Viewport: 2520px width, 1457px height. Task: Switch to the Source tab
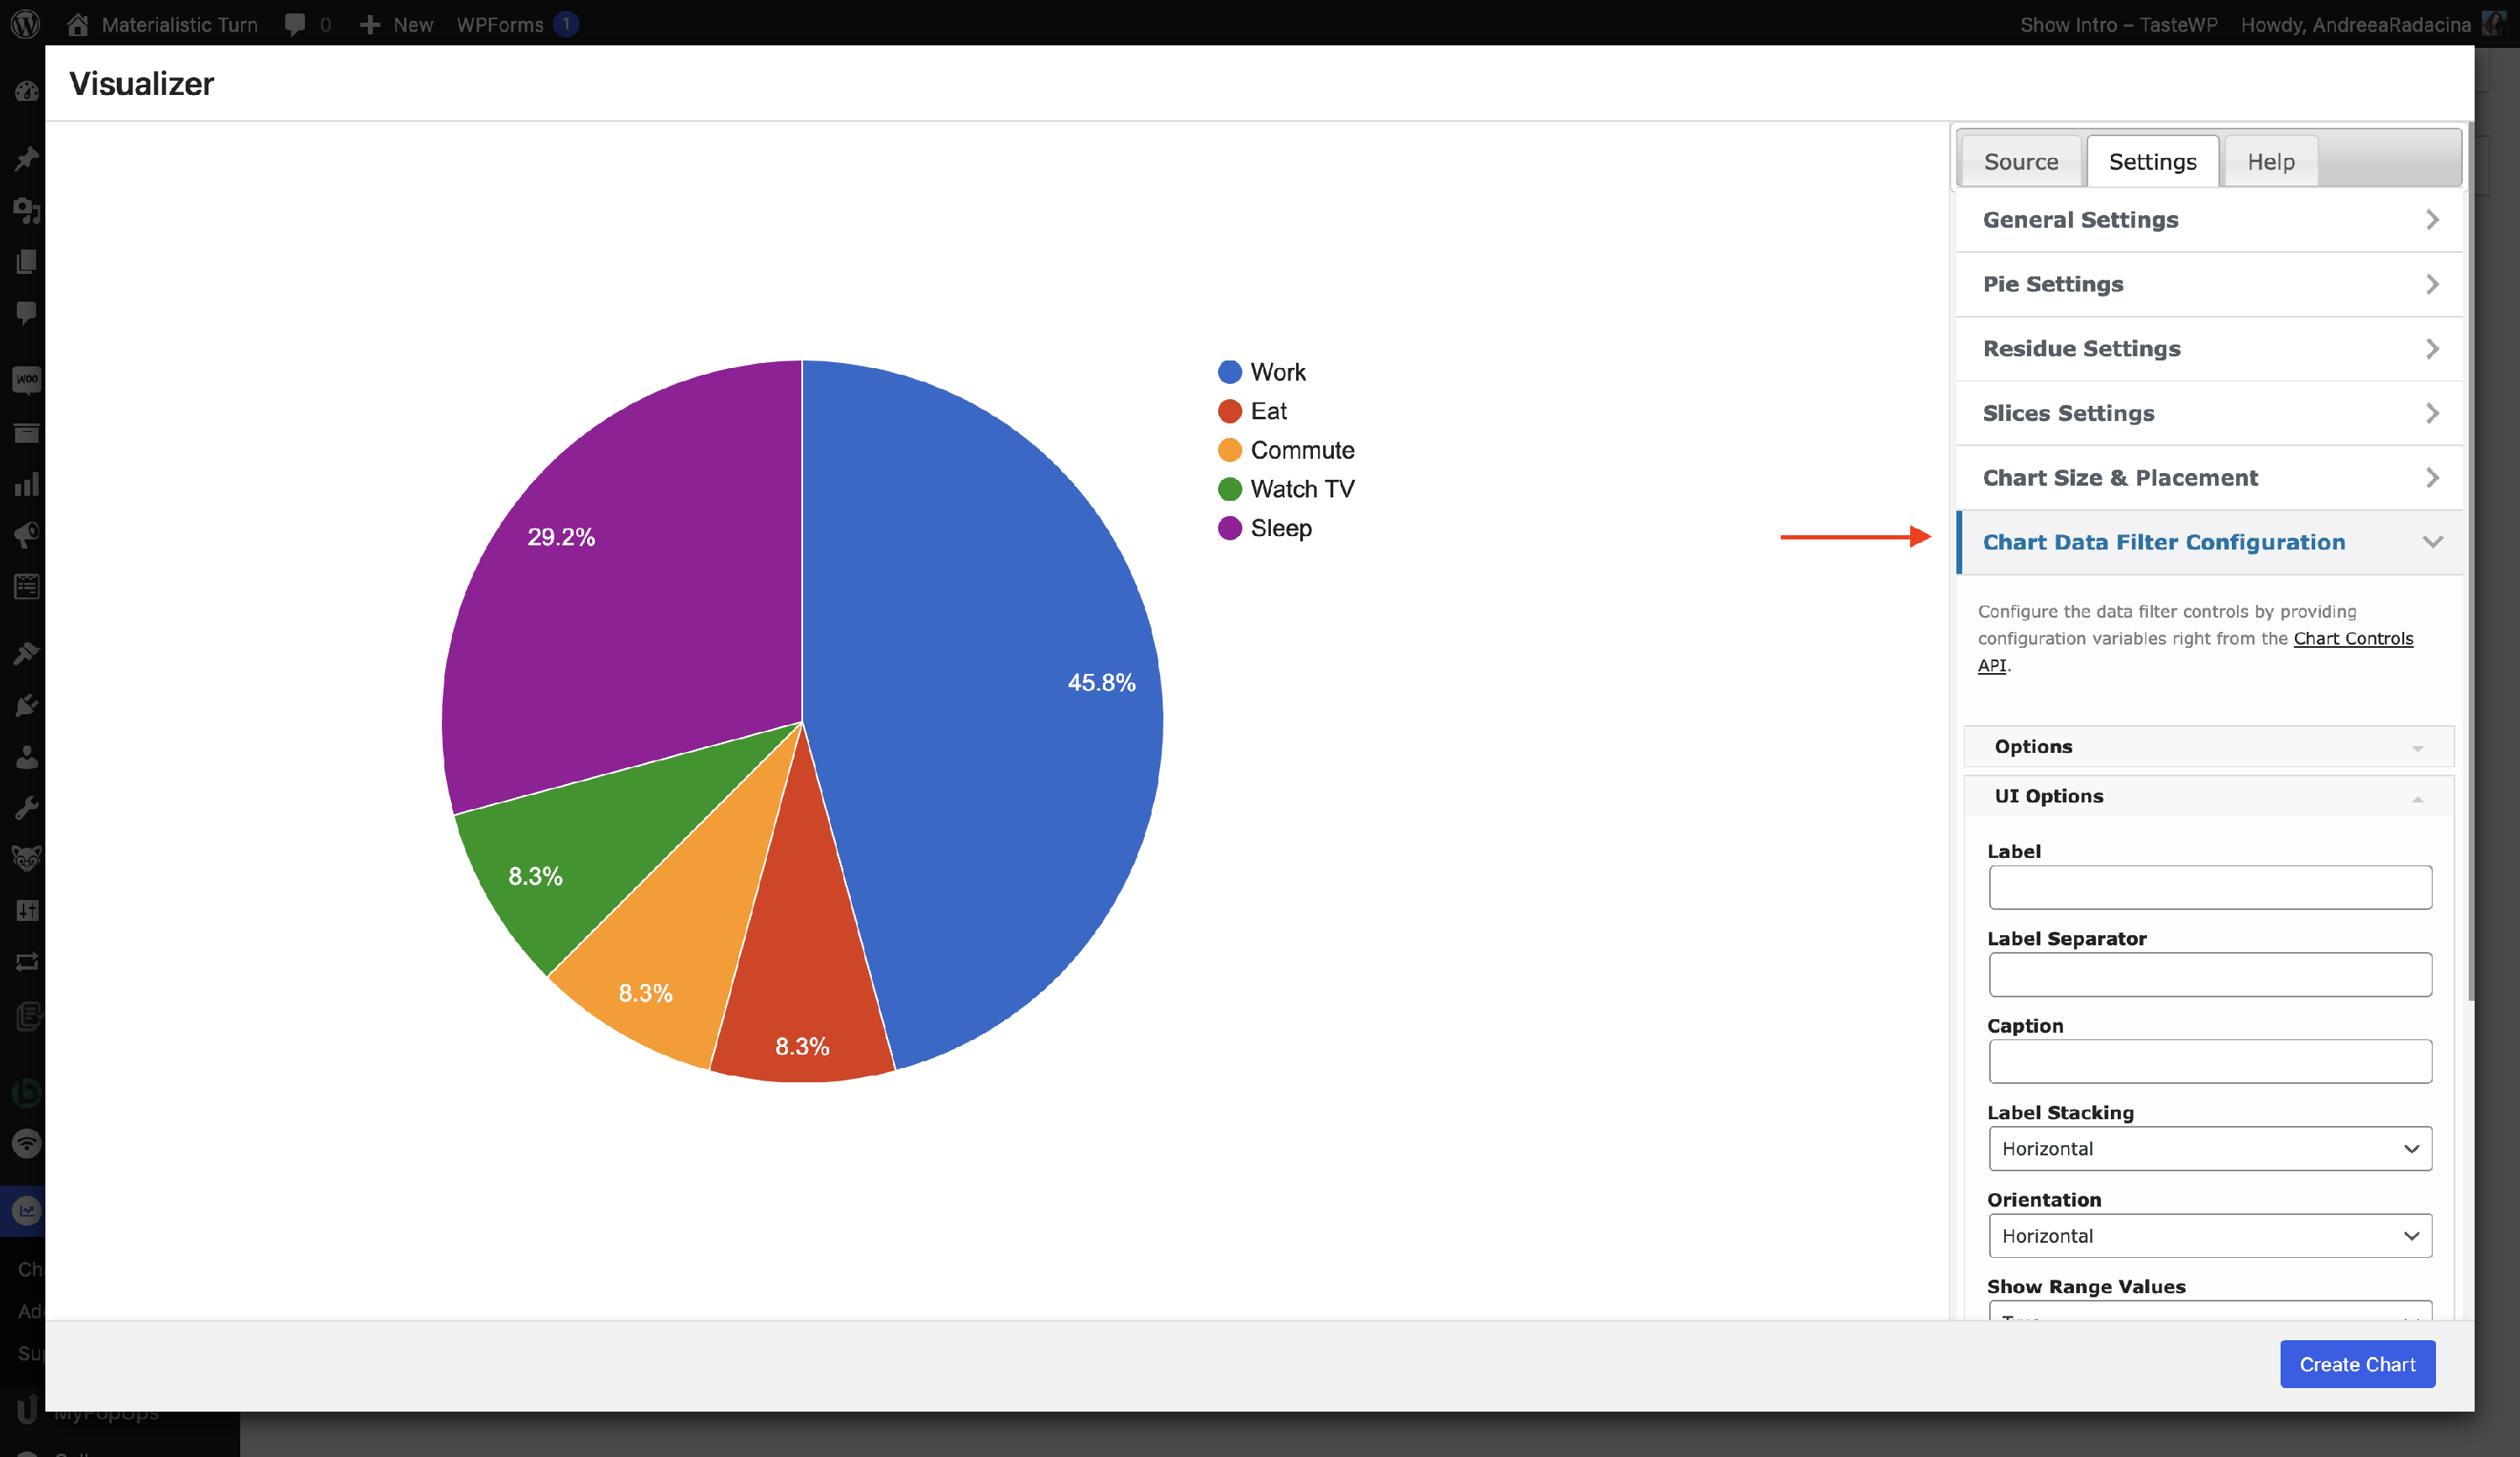[2021, 161]
